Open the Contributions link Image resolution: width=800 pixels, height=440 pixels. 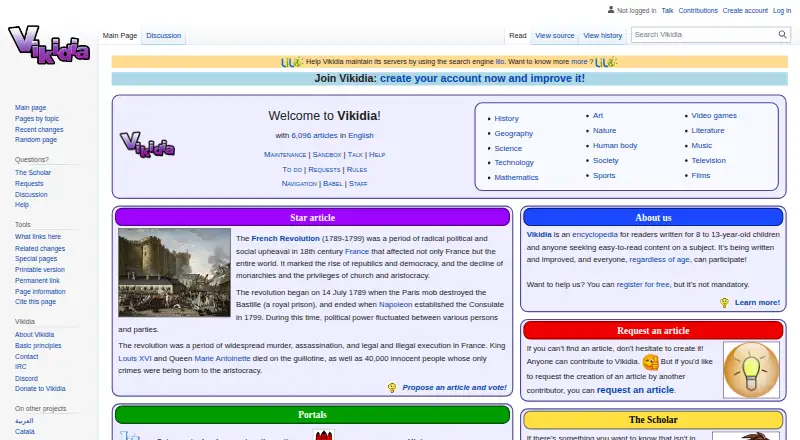point(698,10)
